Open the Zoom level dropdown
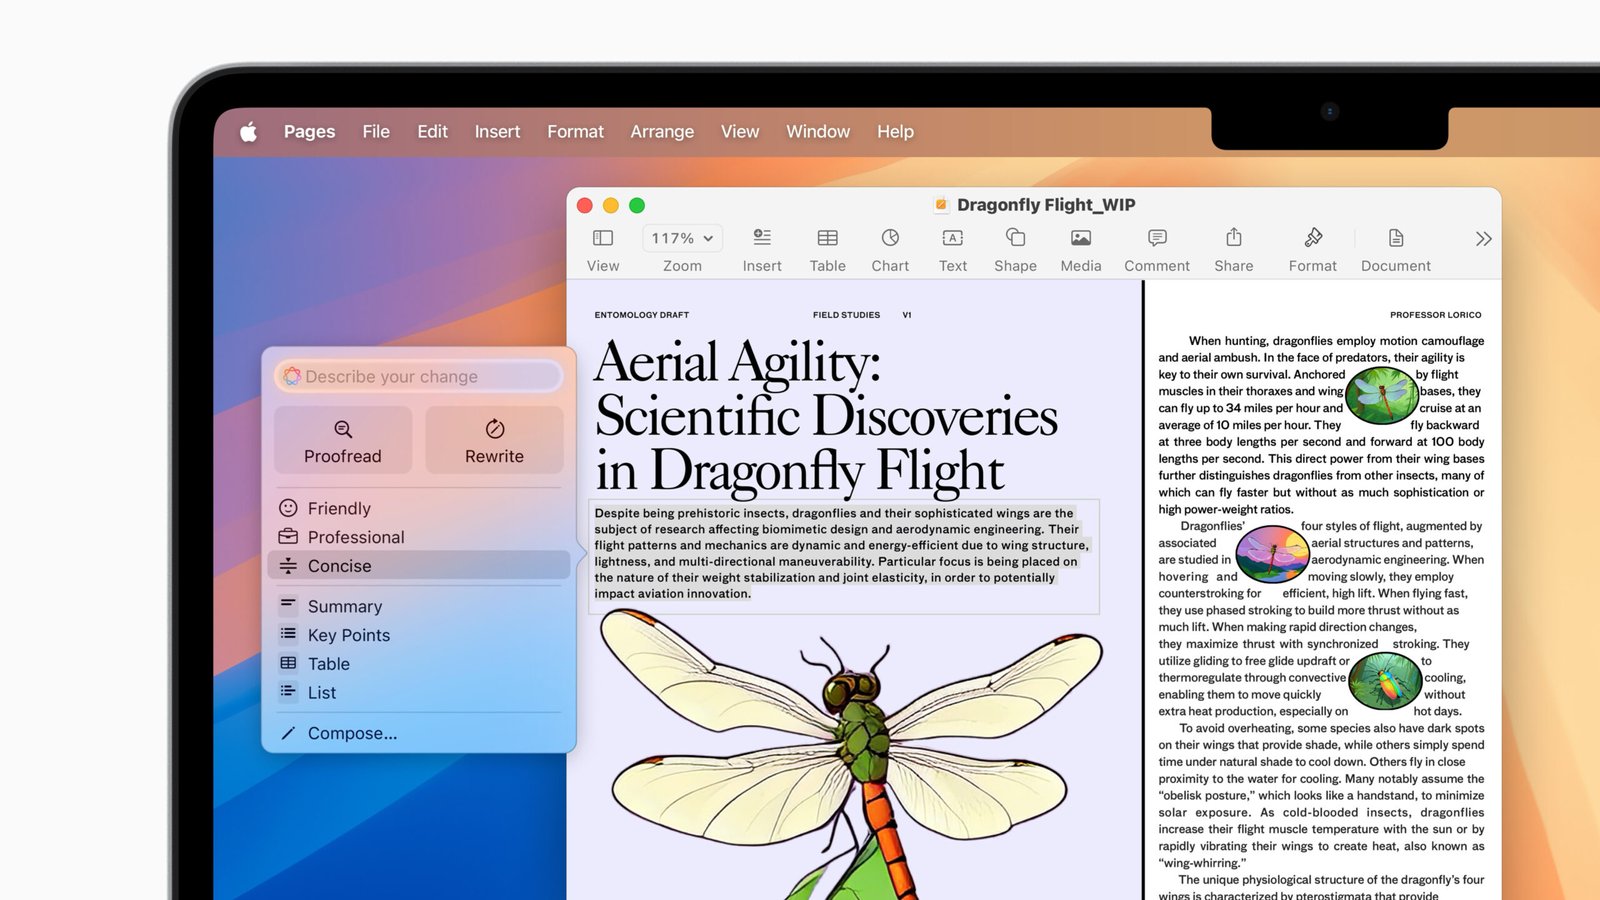Screen dimensions: 1600x900 click(x=681, y=238)
